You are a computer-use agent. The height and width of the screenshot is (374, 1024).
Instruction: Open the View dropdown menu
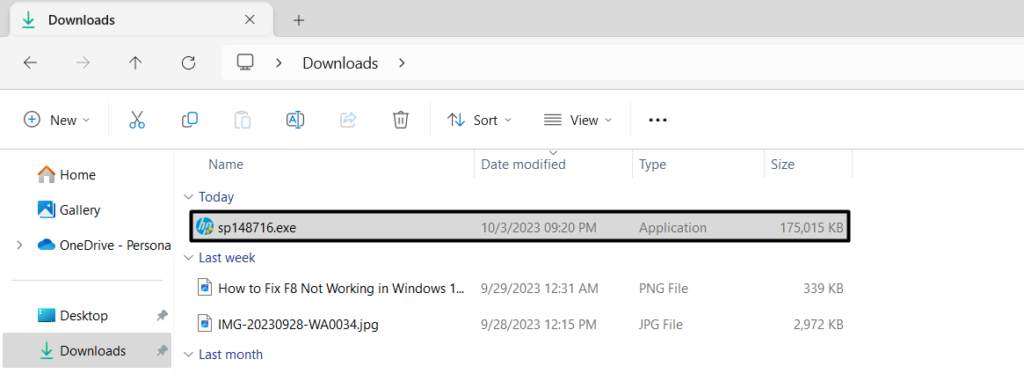click(578, 120)
